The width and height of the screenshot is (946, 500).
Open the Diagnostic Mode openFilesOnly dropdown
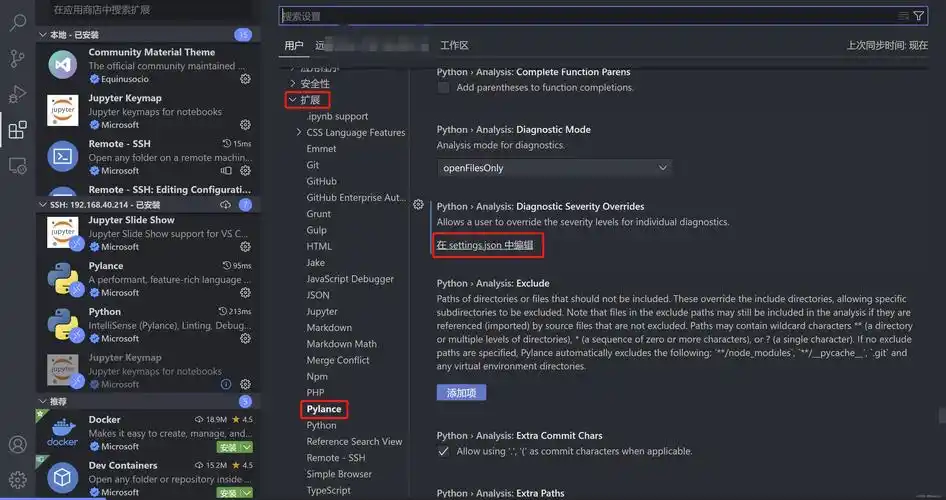tap(555, 168)
